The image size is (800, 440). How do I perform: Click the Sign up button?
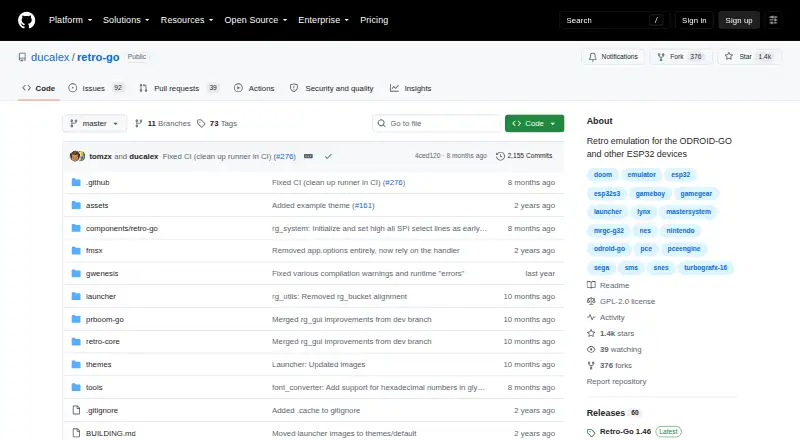click(x=739, y=20)
